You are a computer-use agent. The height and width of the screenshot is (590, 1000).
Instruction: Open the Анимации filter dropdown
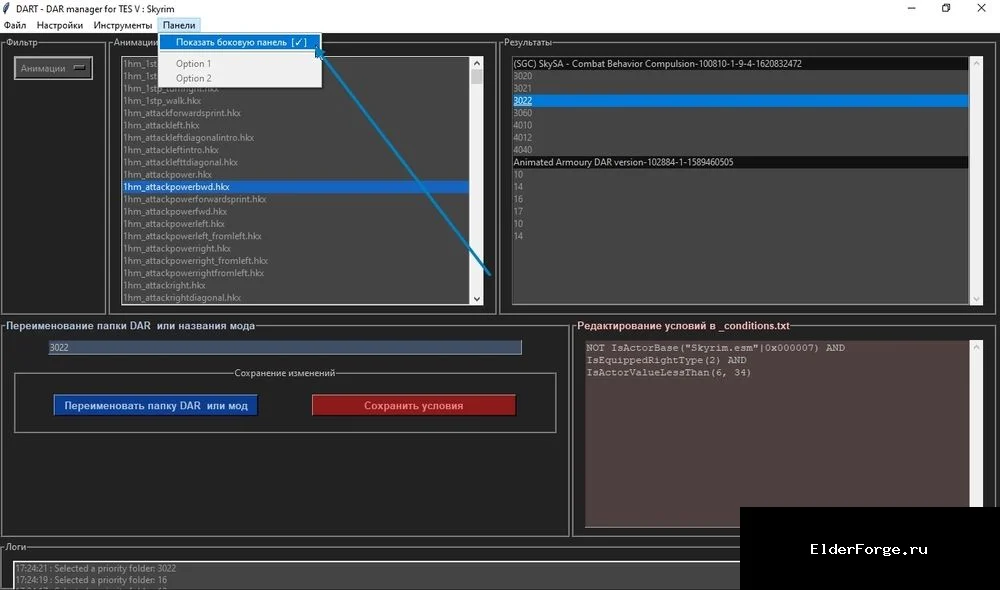54,68
